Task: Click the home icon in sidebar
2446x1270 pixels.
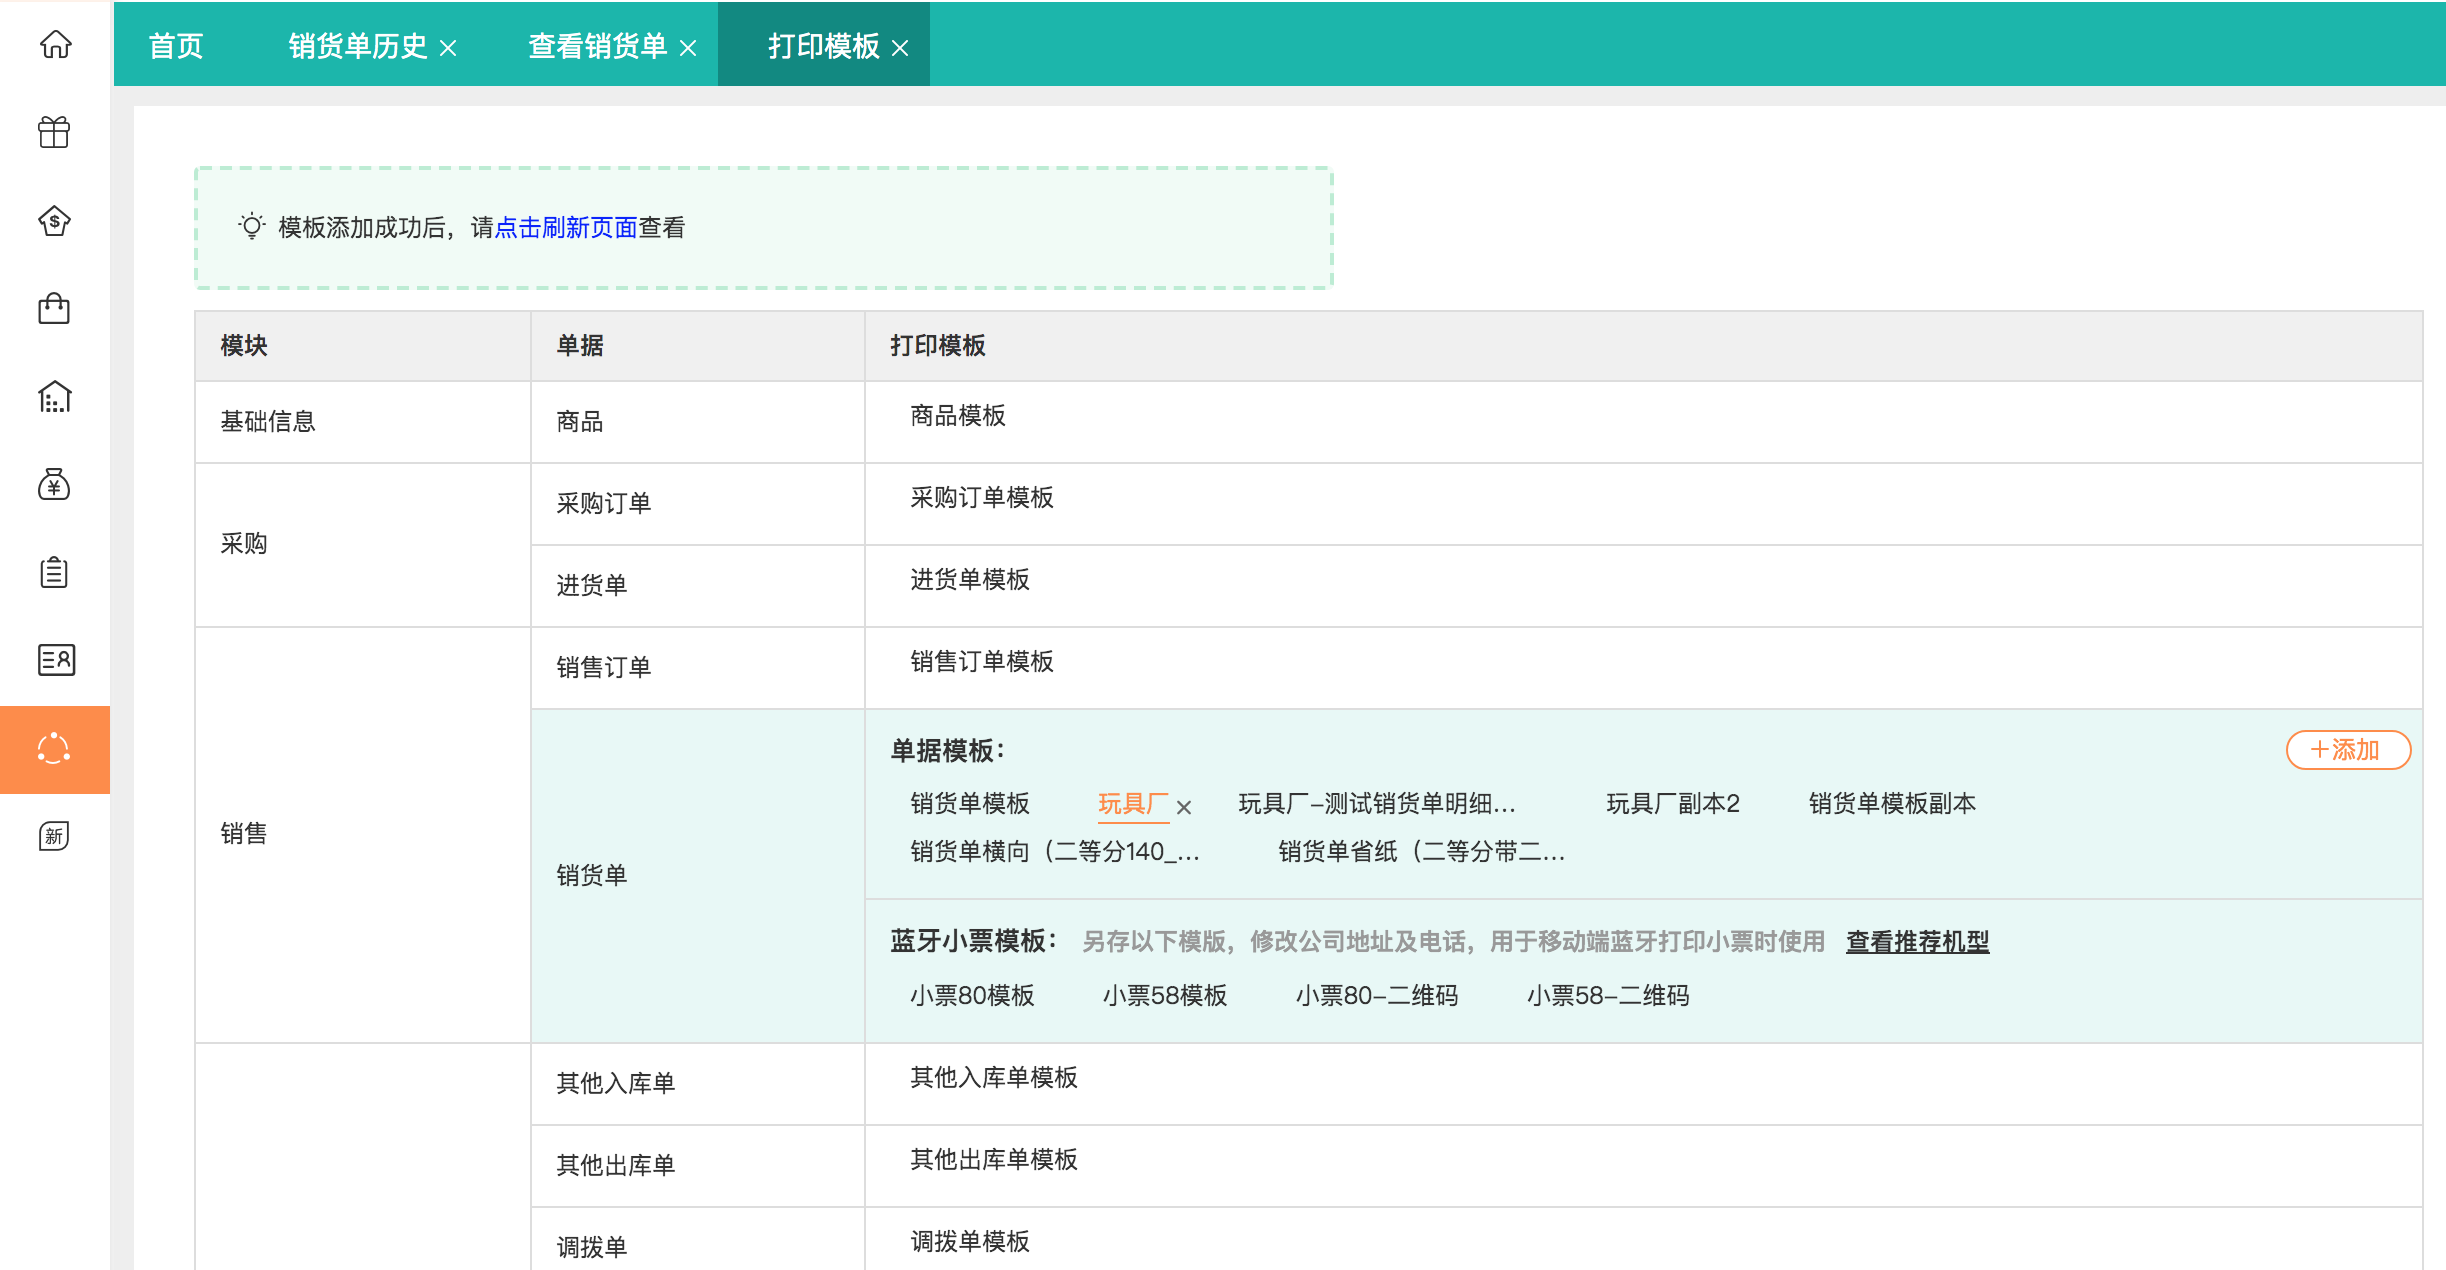Action: (x=55, y=44)
